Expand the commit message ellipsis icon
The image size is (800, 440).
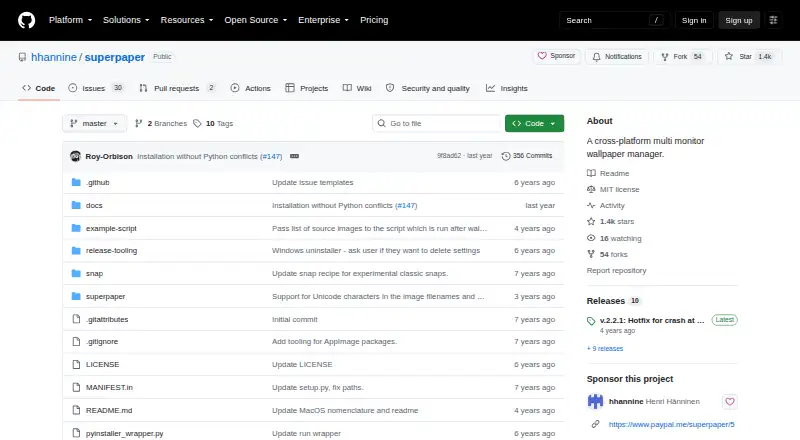[x=294, y=156]
